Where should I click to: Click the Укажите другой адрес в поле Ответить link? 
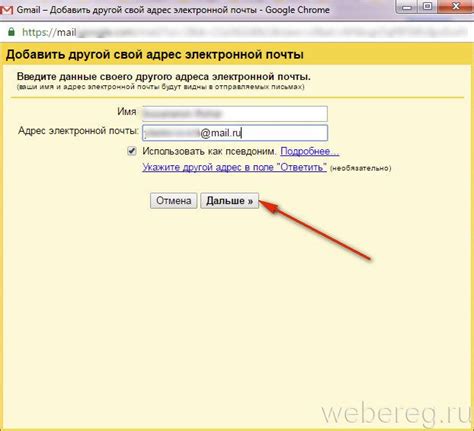tap(234, 167)
